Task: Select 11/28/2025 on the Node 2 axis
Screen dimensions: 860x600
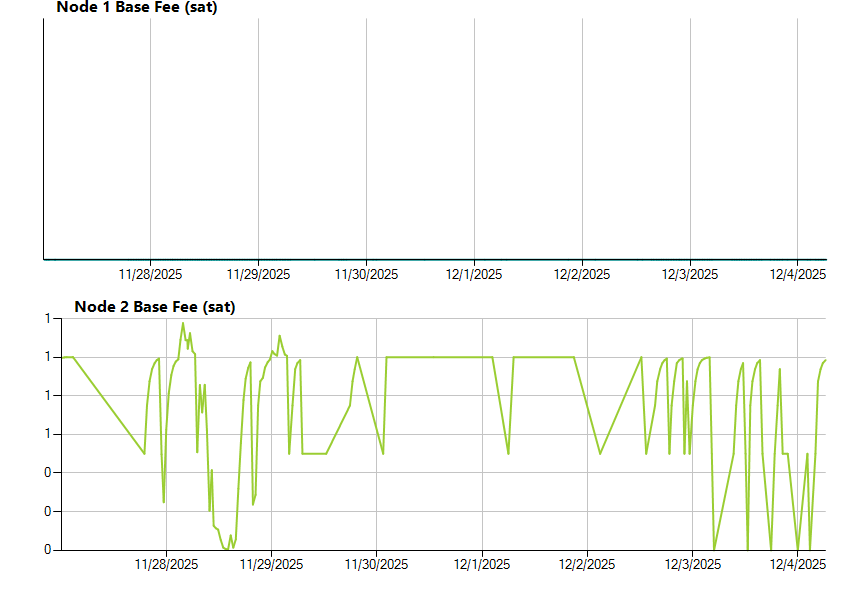Action: coord(166,565)
